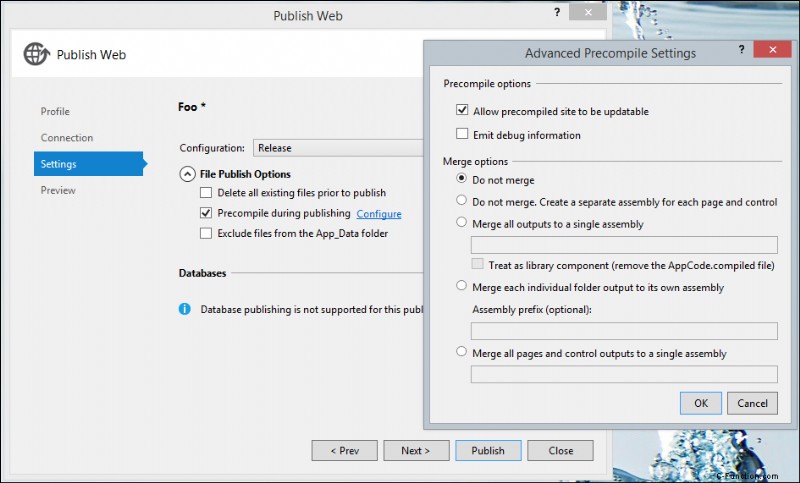Click into the Assembly prefix text field

pyautogui.click(x=624, y=331)
